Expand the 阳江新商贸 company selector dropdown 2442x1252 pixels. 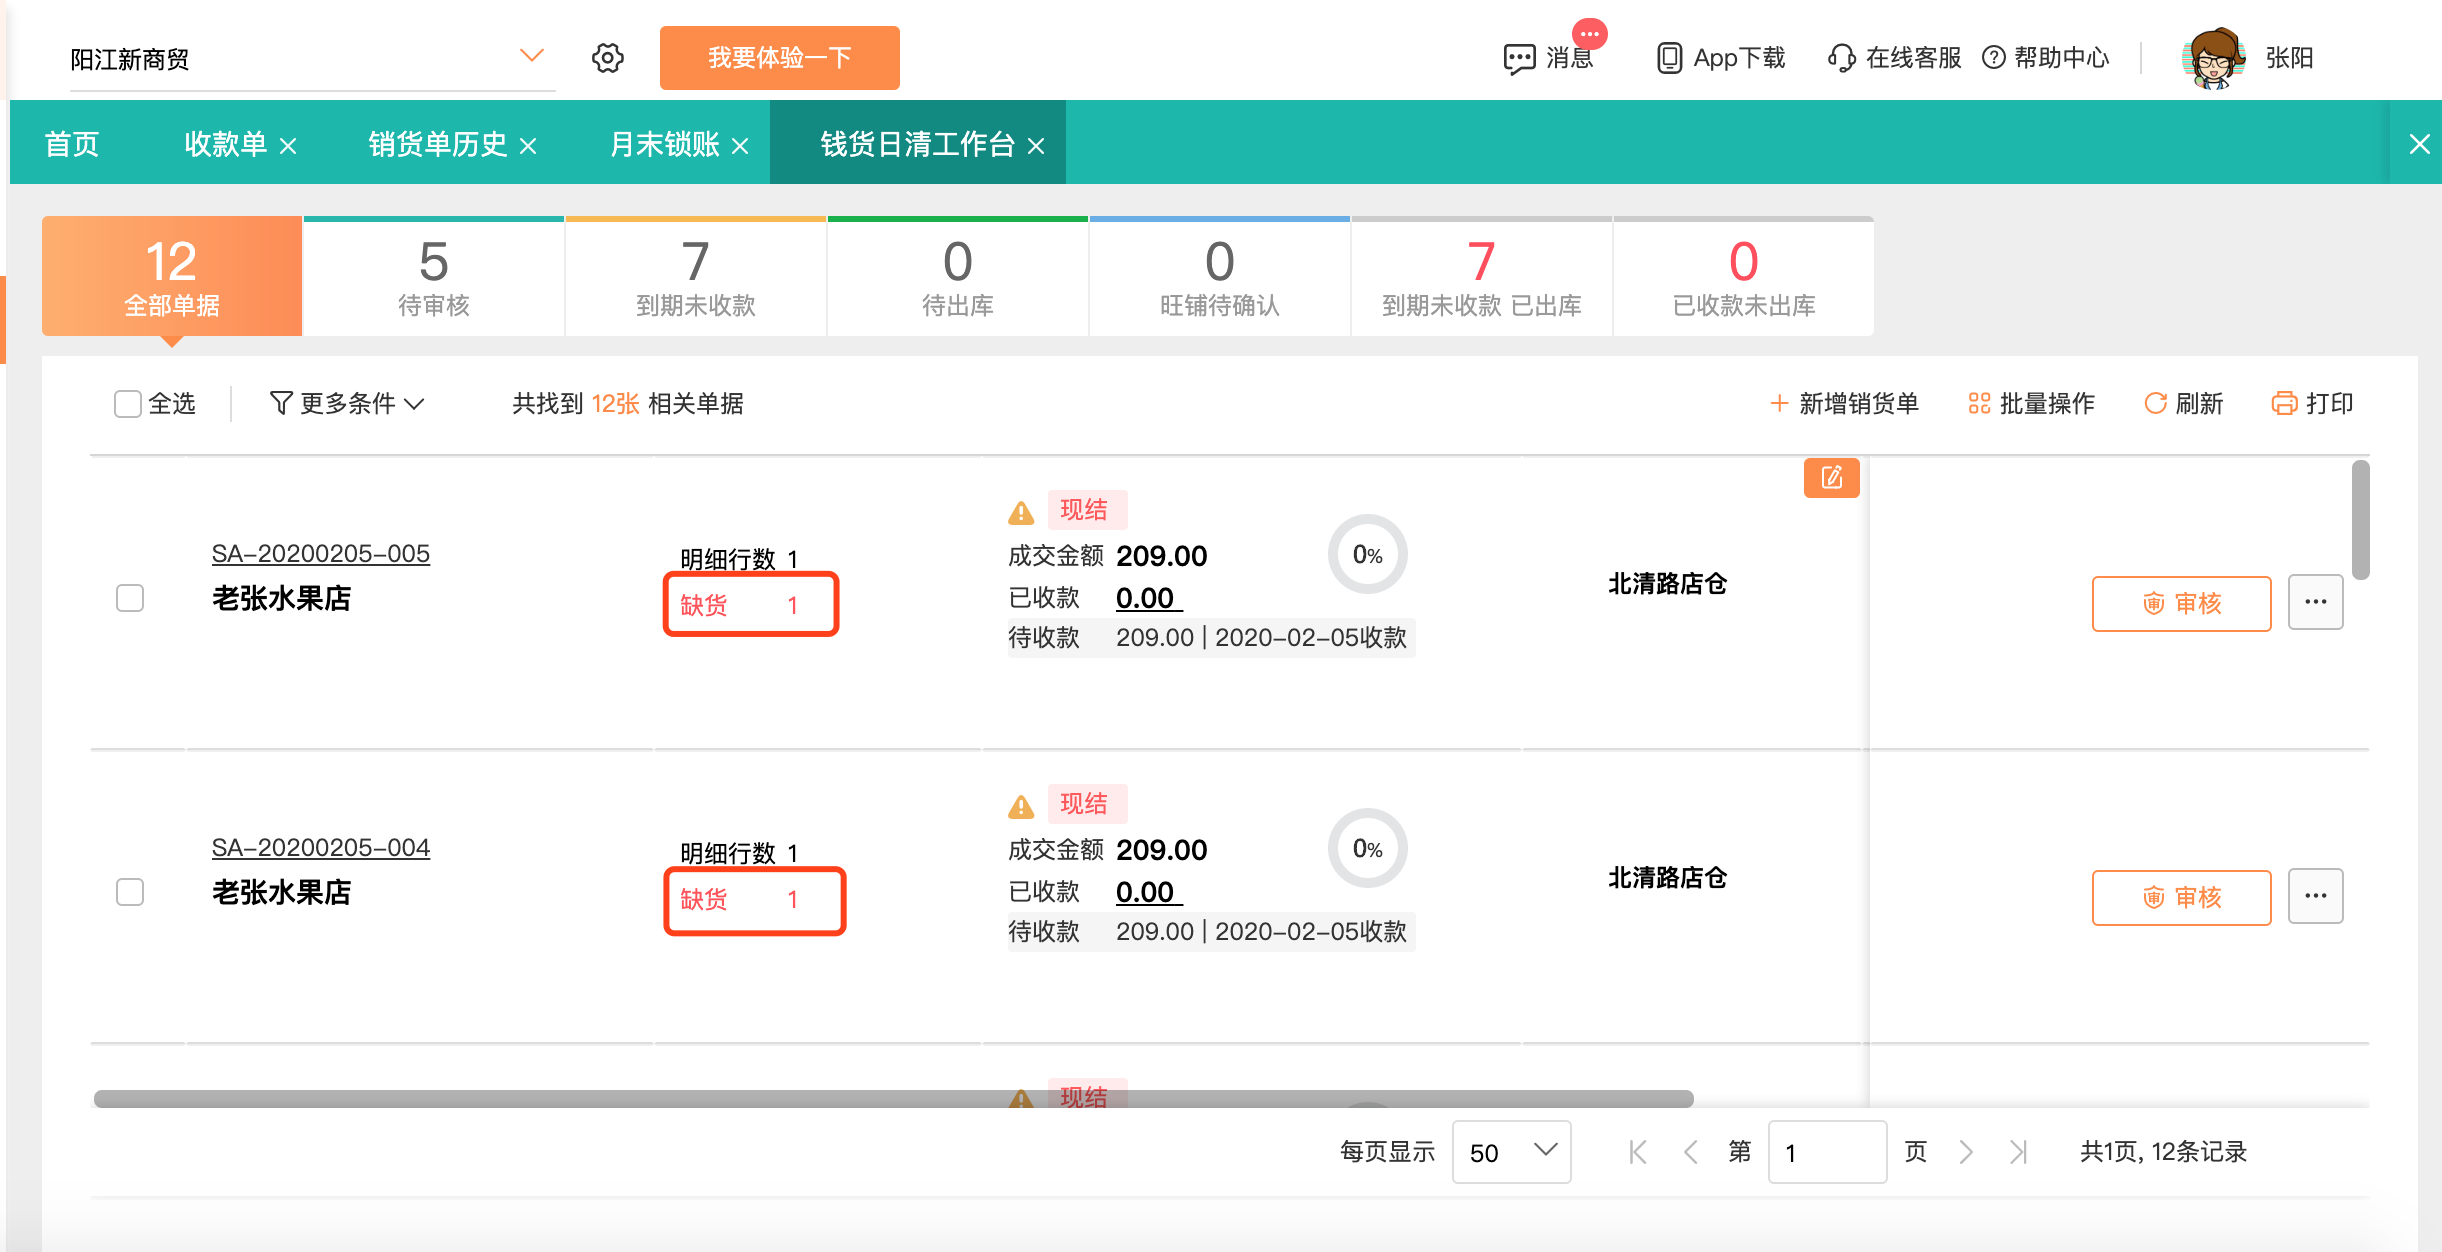pyautogui.click(x=525, y=54)
